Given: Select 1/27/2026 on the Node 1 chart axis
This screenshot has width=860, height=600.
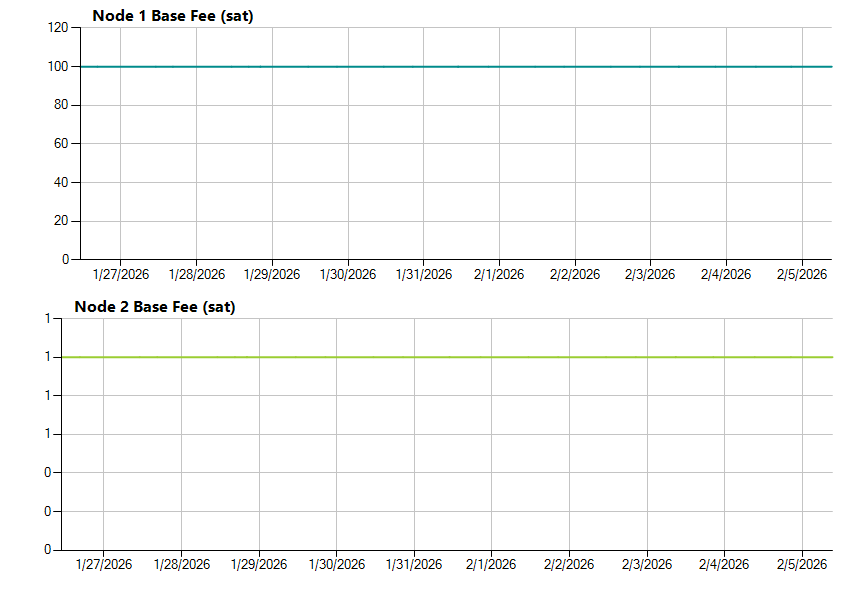Looking at the screenshot, I should [x=120, y=274].
